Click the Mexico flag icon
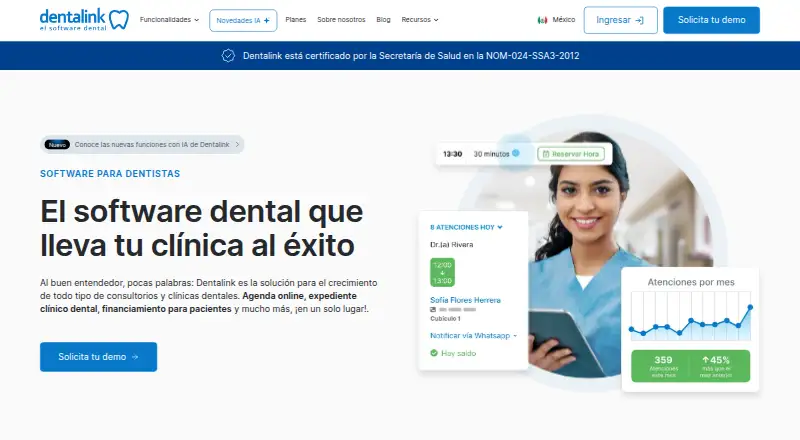The image size is (800, 440). click(542, 20)
